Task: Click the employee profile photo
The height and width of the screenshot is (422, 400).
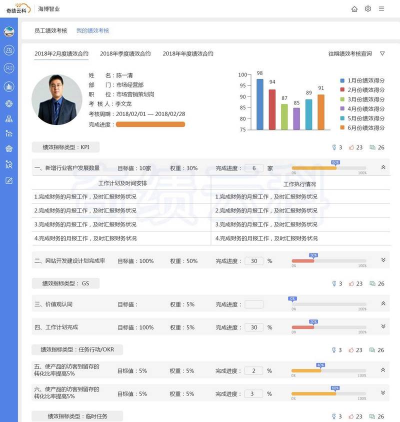Action: [x=57, y=100]
